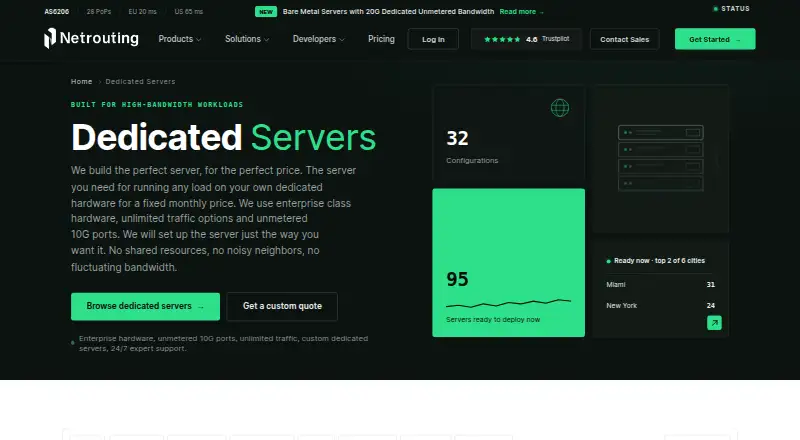This screenshot has width=800, height=440.
Task: Click the Bare Metal Servers announcement text
Action: (x=388, y=12)
